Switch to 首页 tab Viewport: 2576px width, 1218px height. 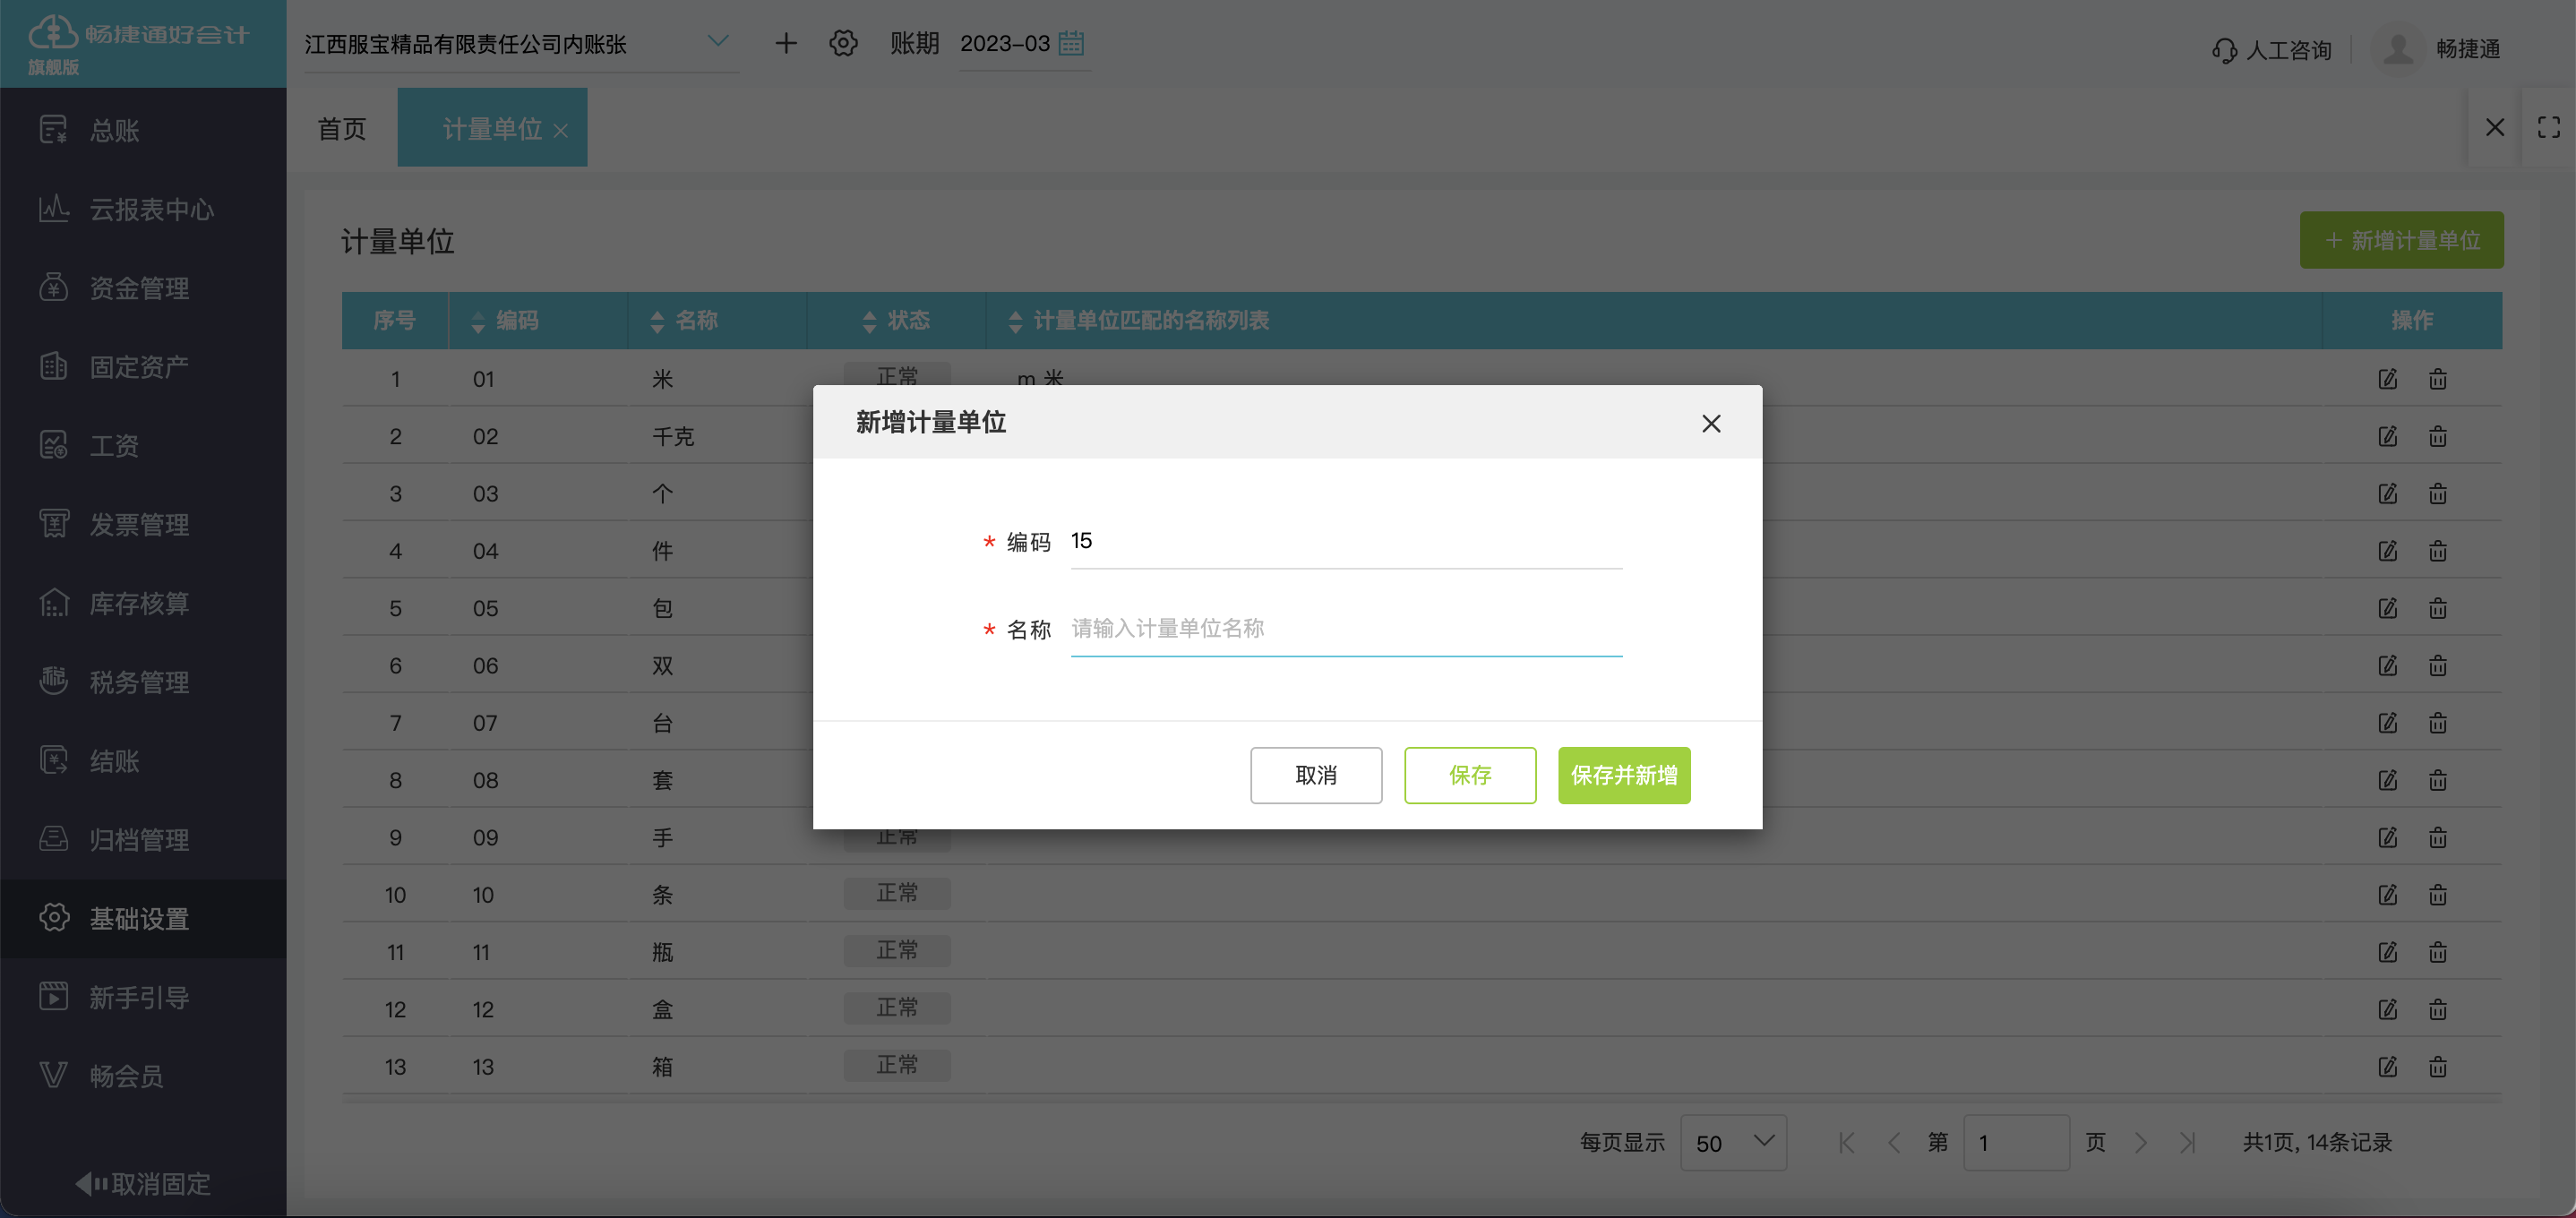[x=342, y=128]
